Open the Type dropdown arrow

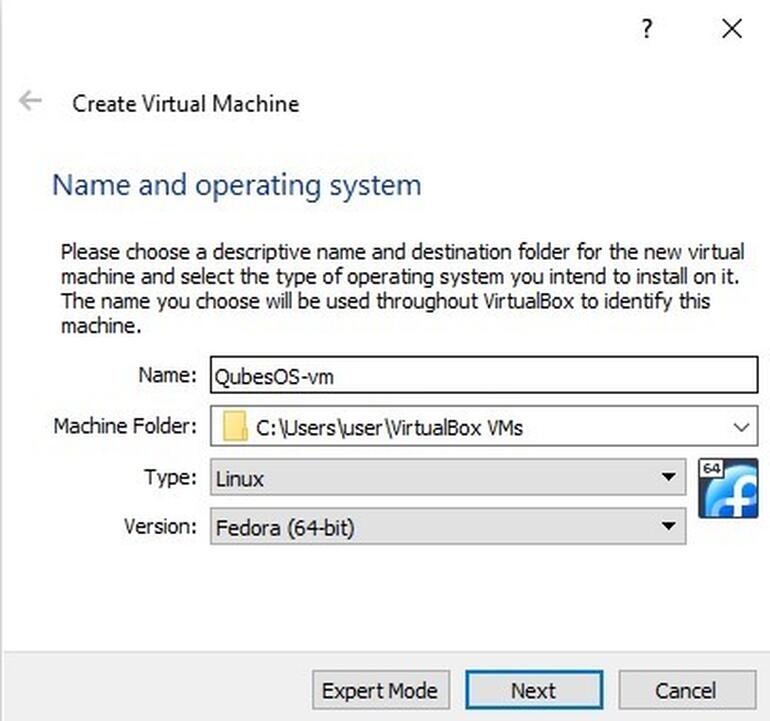pos(668,478)
